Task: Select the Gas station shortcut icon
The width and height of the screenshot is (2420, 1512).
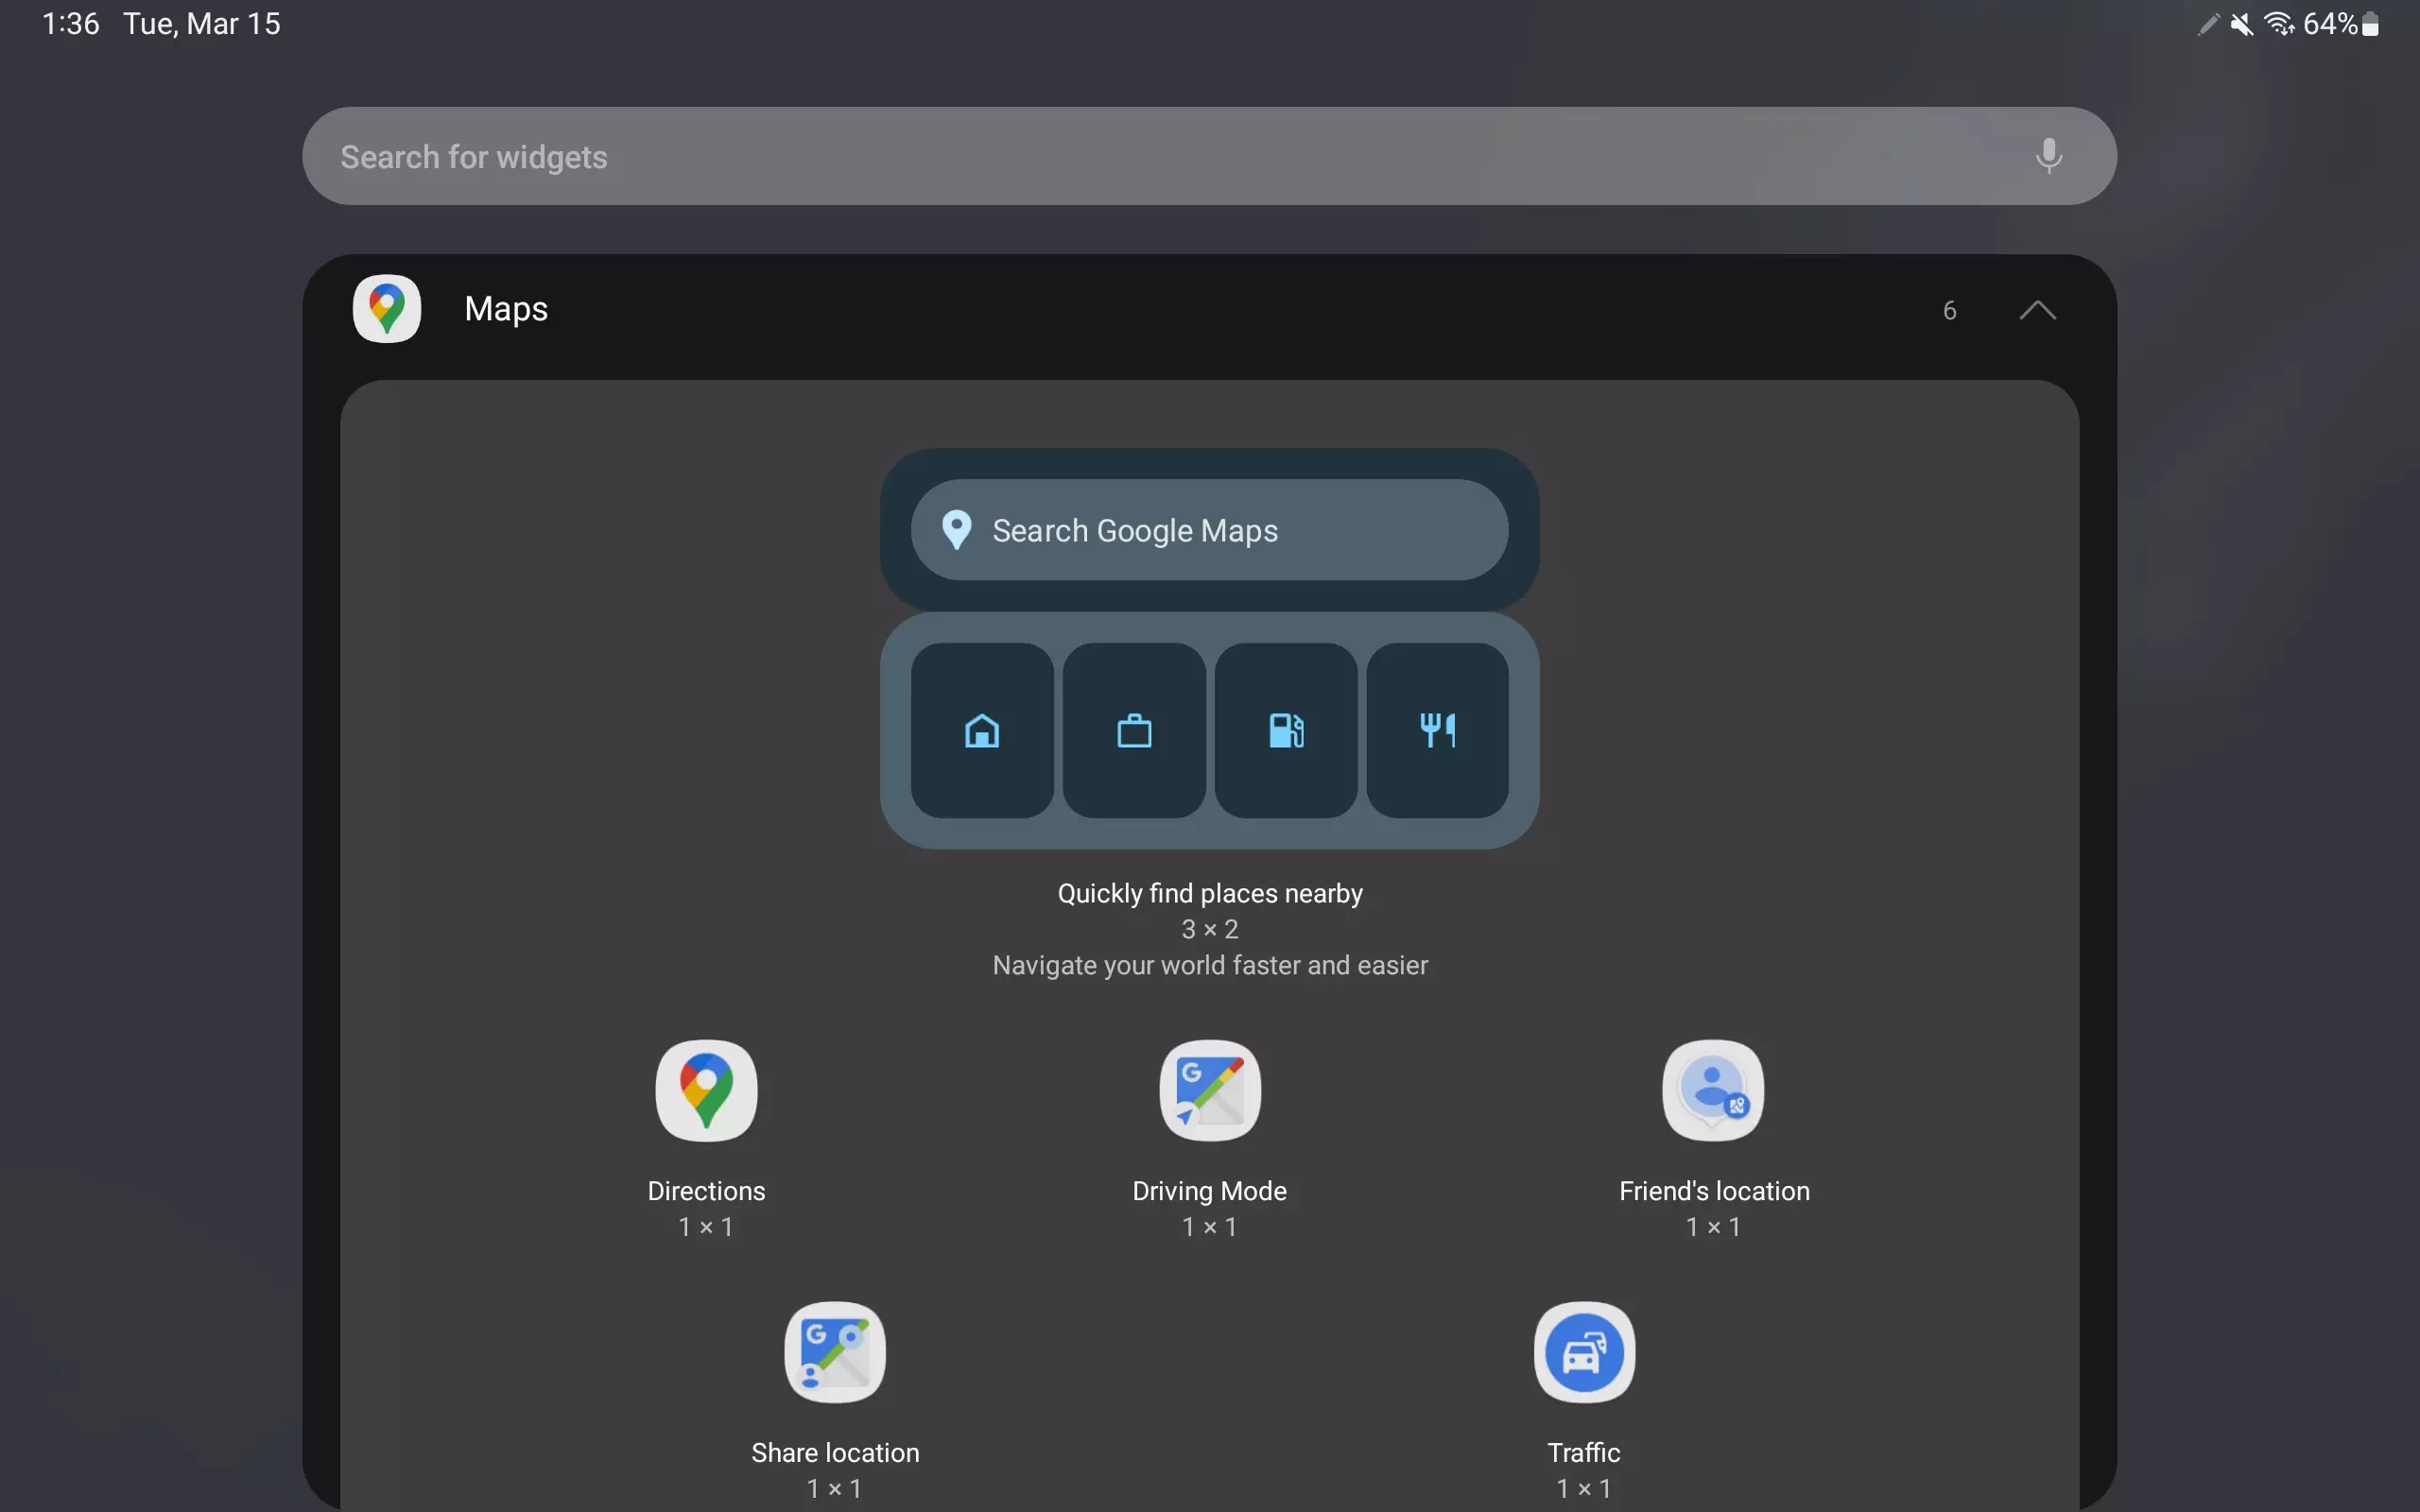Action: click(1286, 729)
